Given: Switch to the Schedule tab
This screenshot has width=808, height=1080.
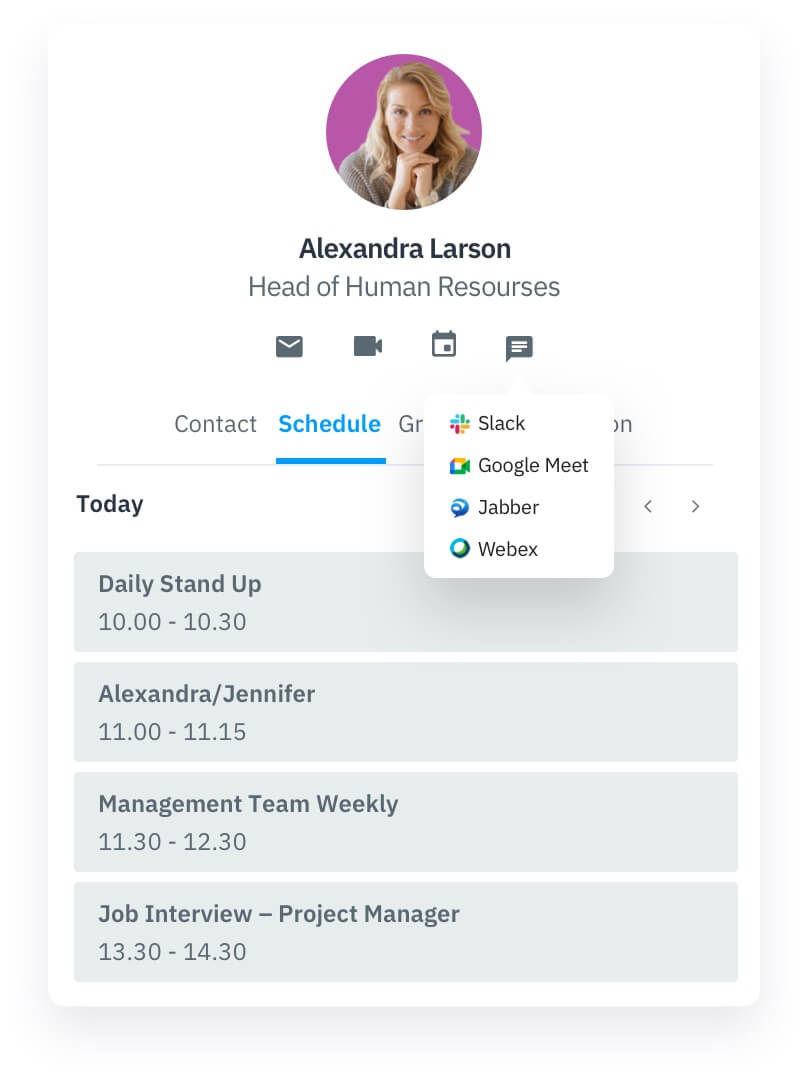Looking at the screenshot, I should (x=330, y=424).
